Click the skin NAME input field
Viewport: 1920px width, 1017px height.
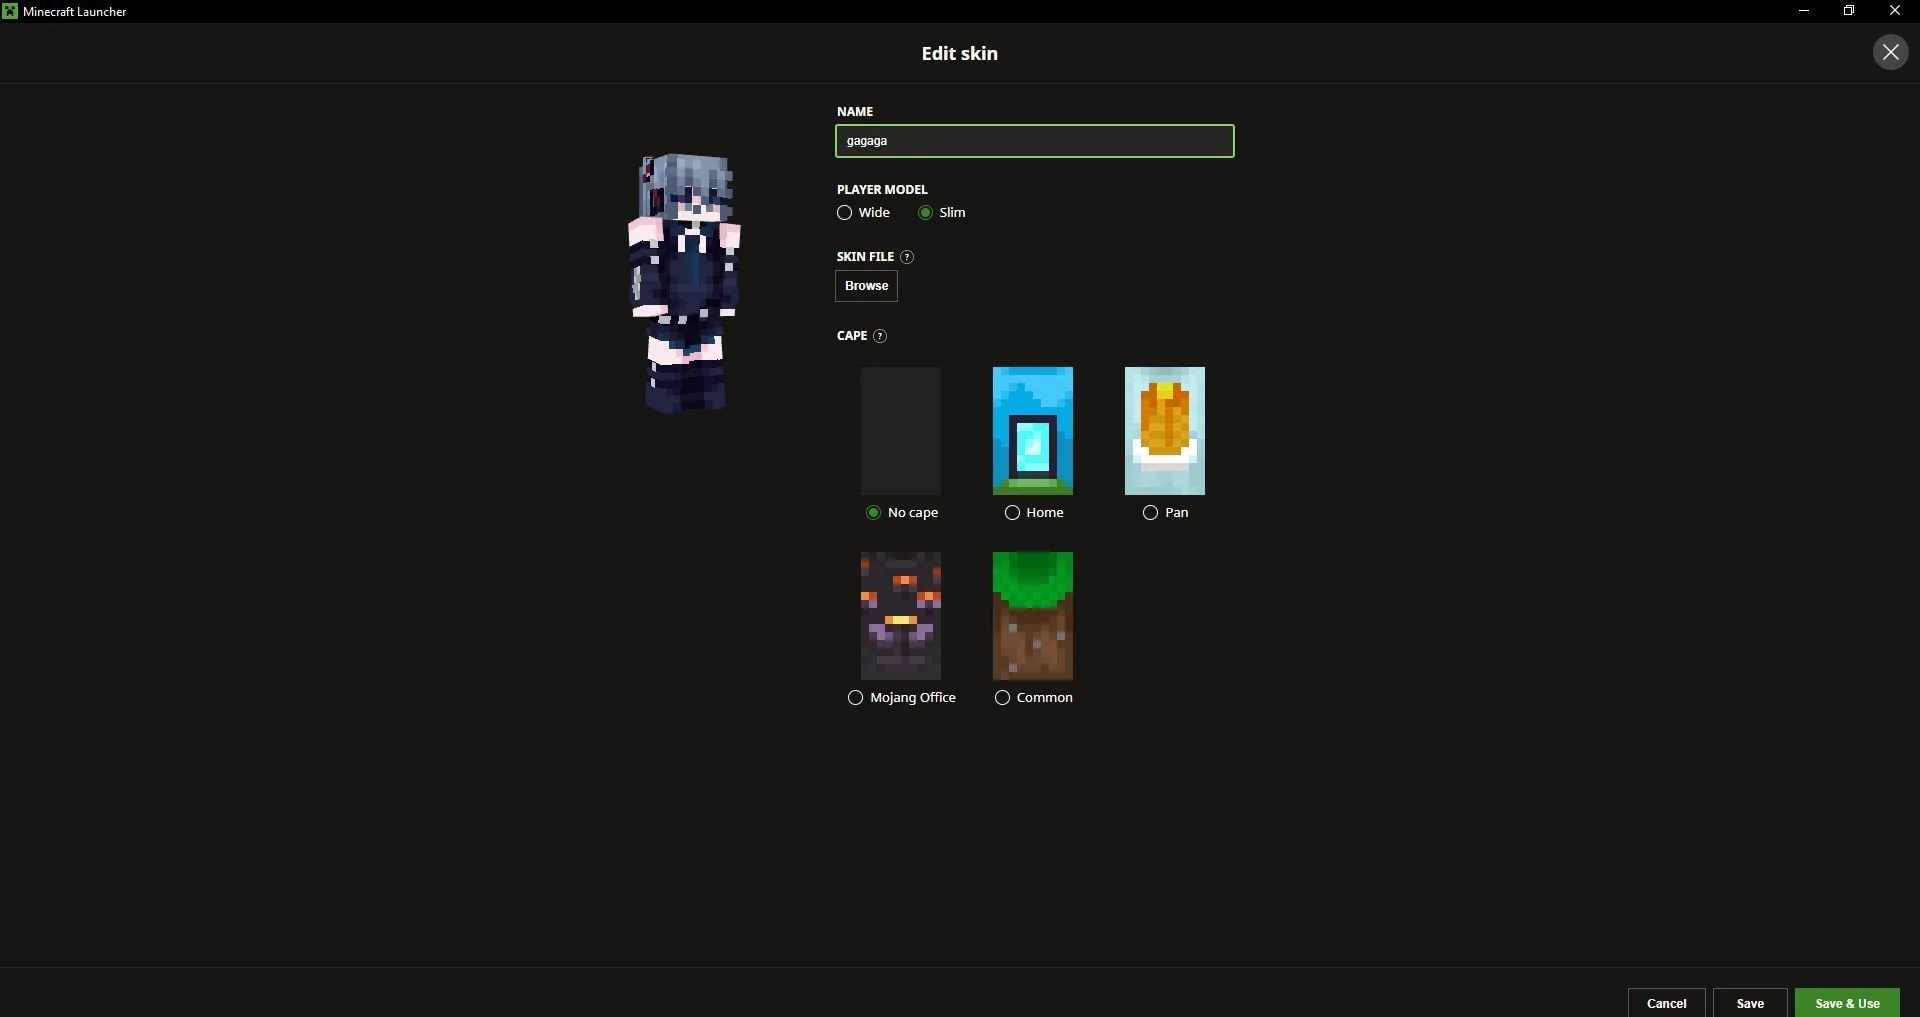click(x=1034, y=141)
